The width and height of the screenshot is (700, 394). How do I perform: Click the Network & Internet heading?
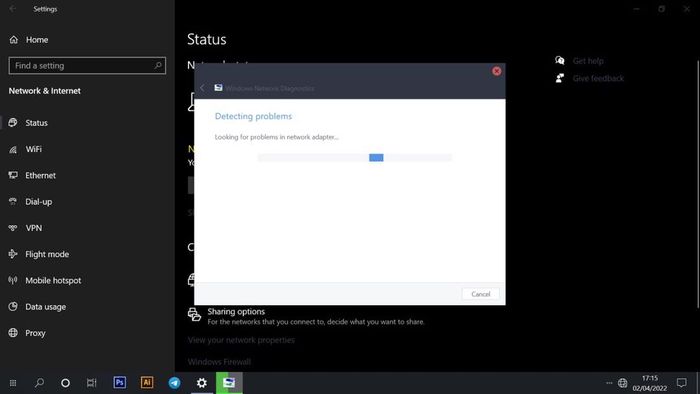click(x=45, y=91)
